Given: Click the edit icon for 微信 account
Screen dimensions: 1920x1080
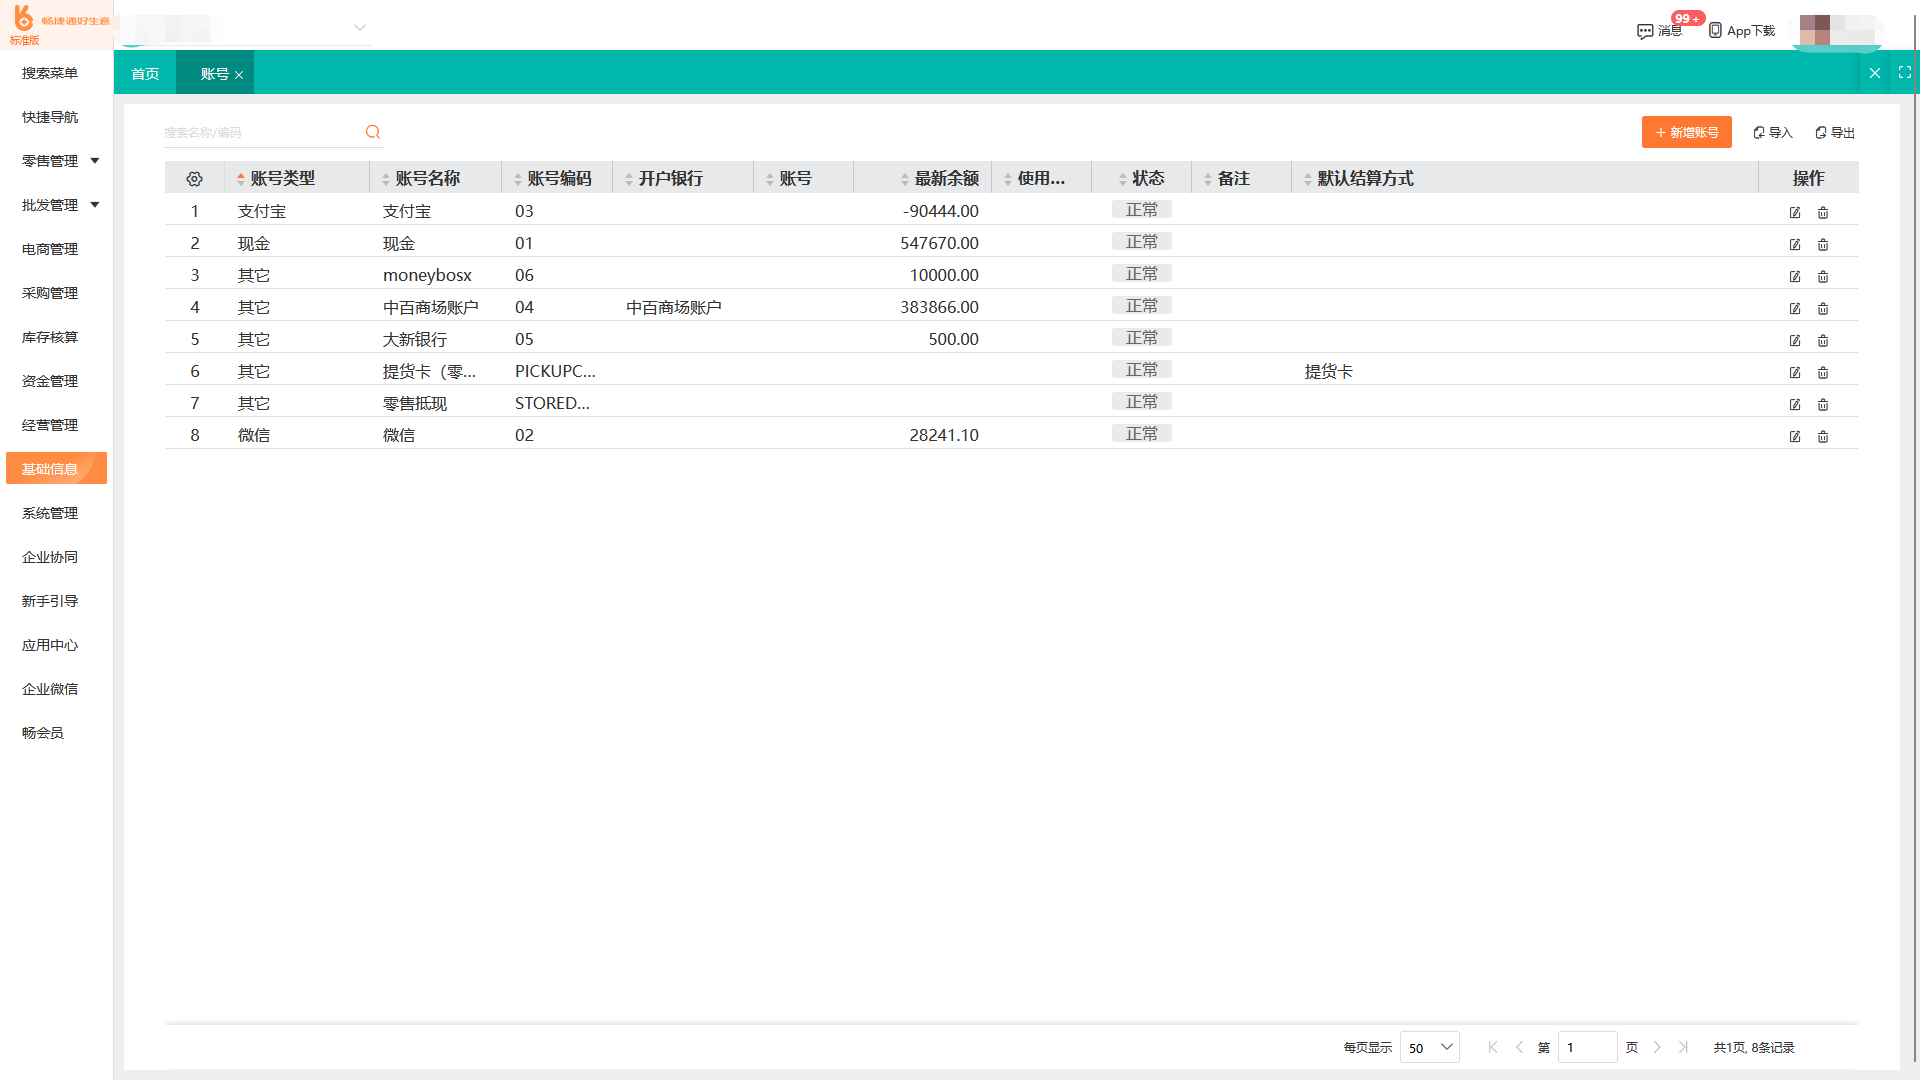Looking at the screenshot, I should 1795,435.
